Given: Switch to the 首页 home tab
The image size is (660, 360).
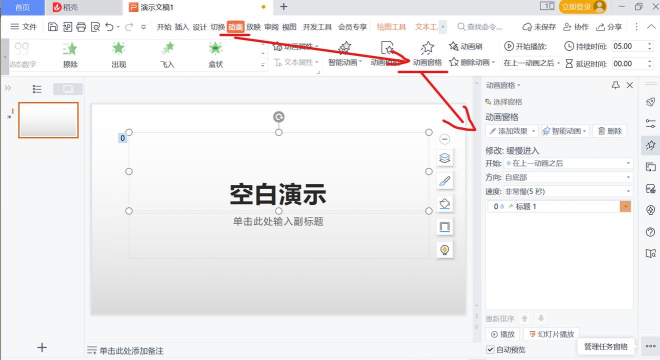Looking at the screenshot, I should [x=22, y=7].
